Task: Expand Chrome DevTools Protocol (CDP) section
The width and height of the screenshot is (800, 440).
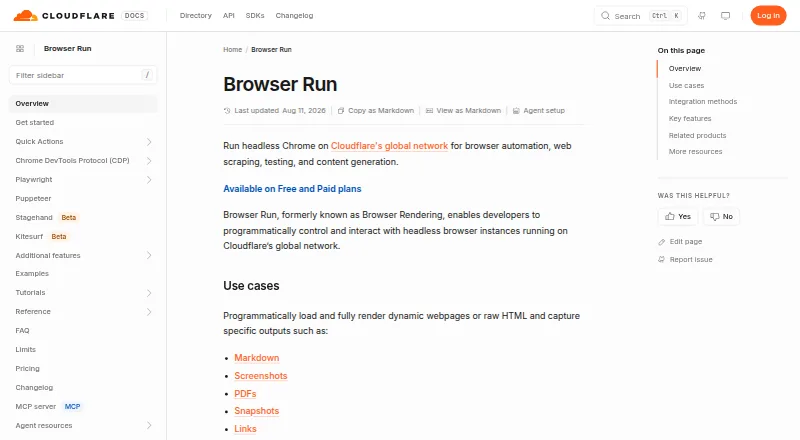Action: [149, 161]
